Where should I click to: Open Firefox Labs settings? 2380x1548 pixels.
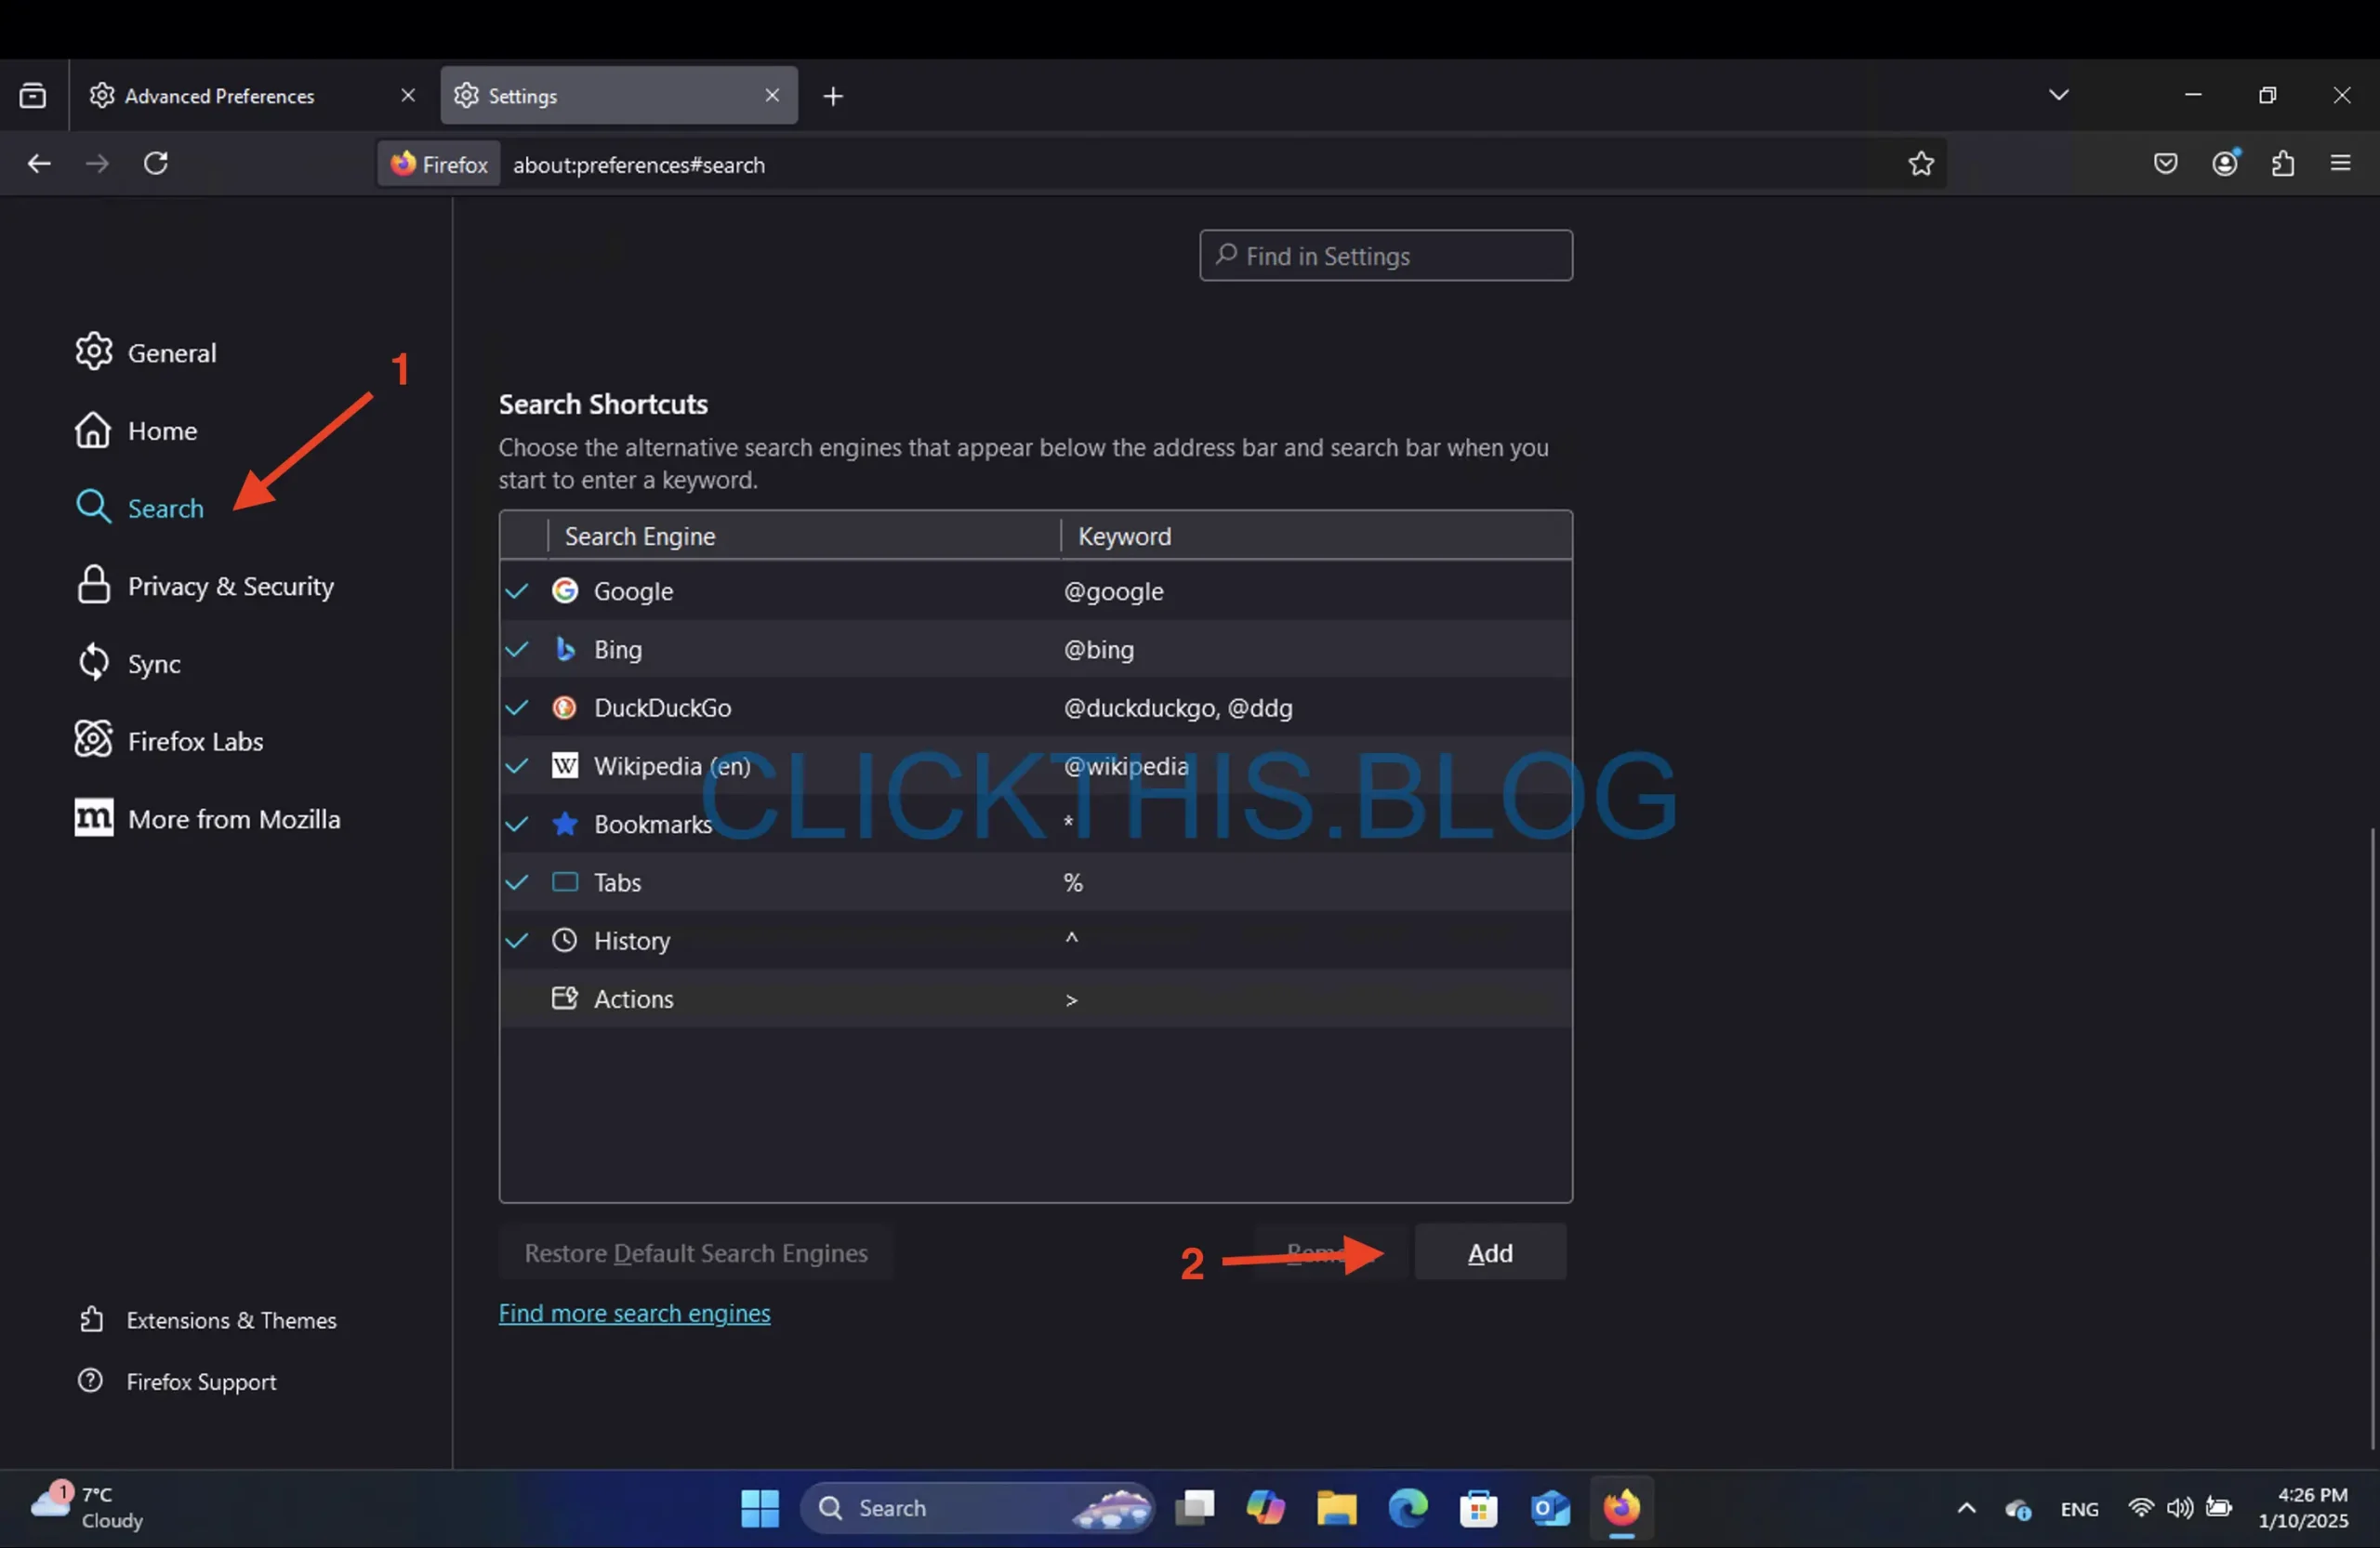coord(169,741)
